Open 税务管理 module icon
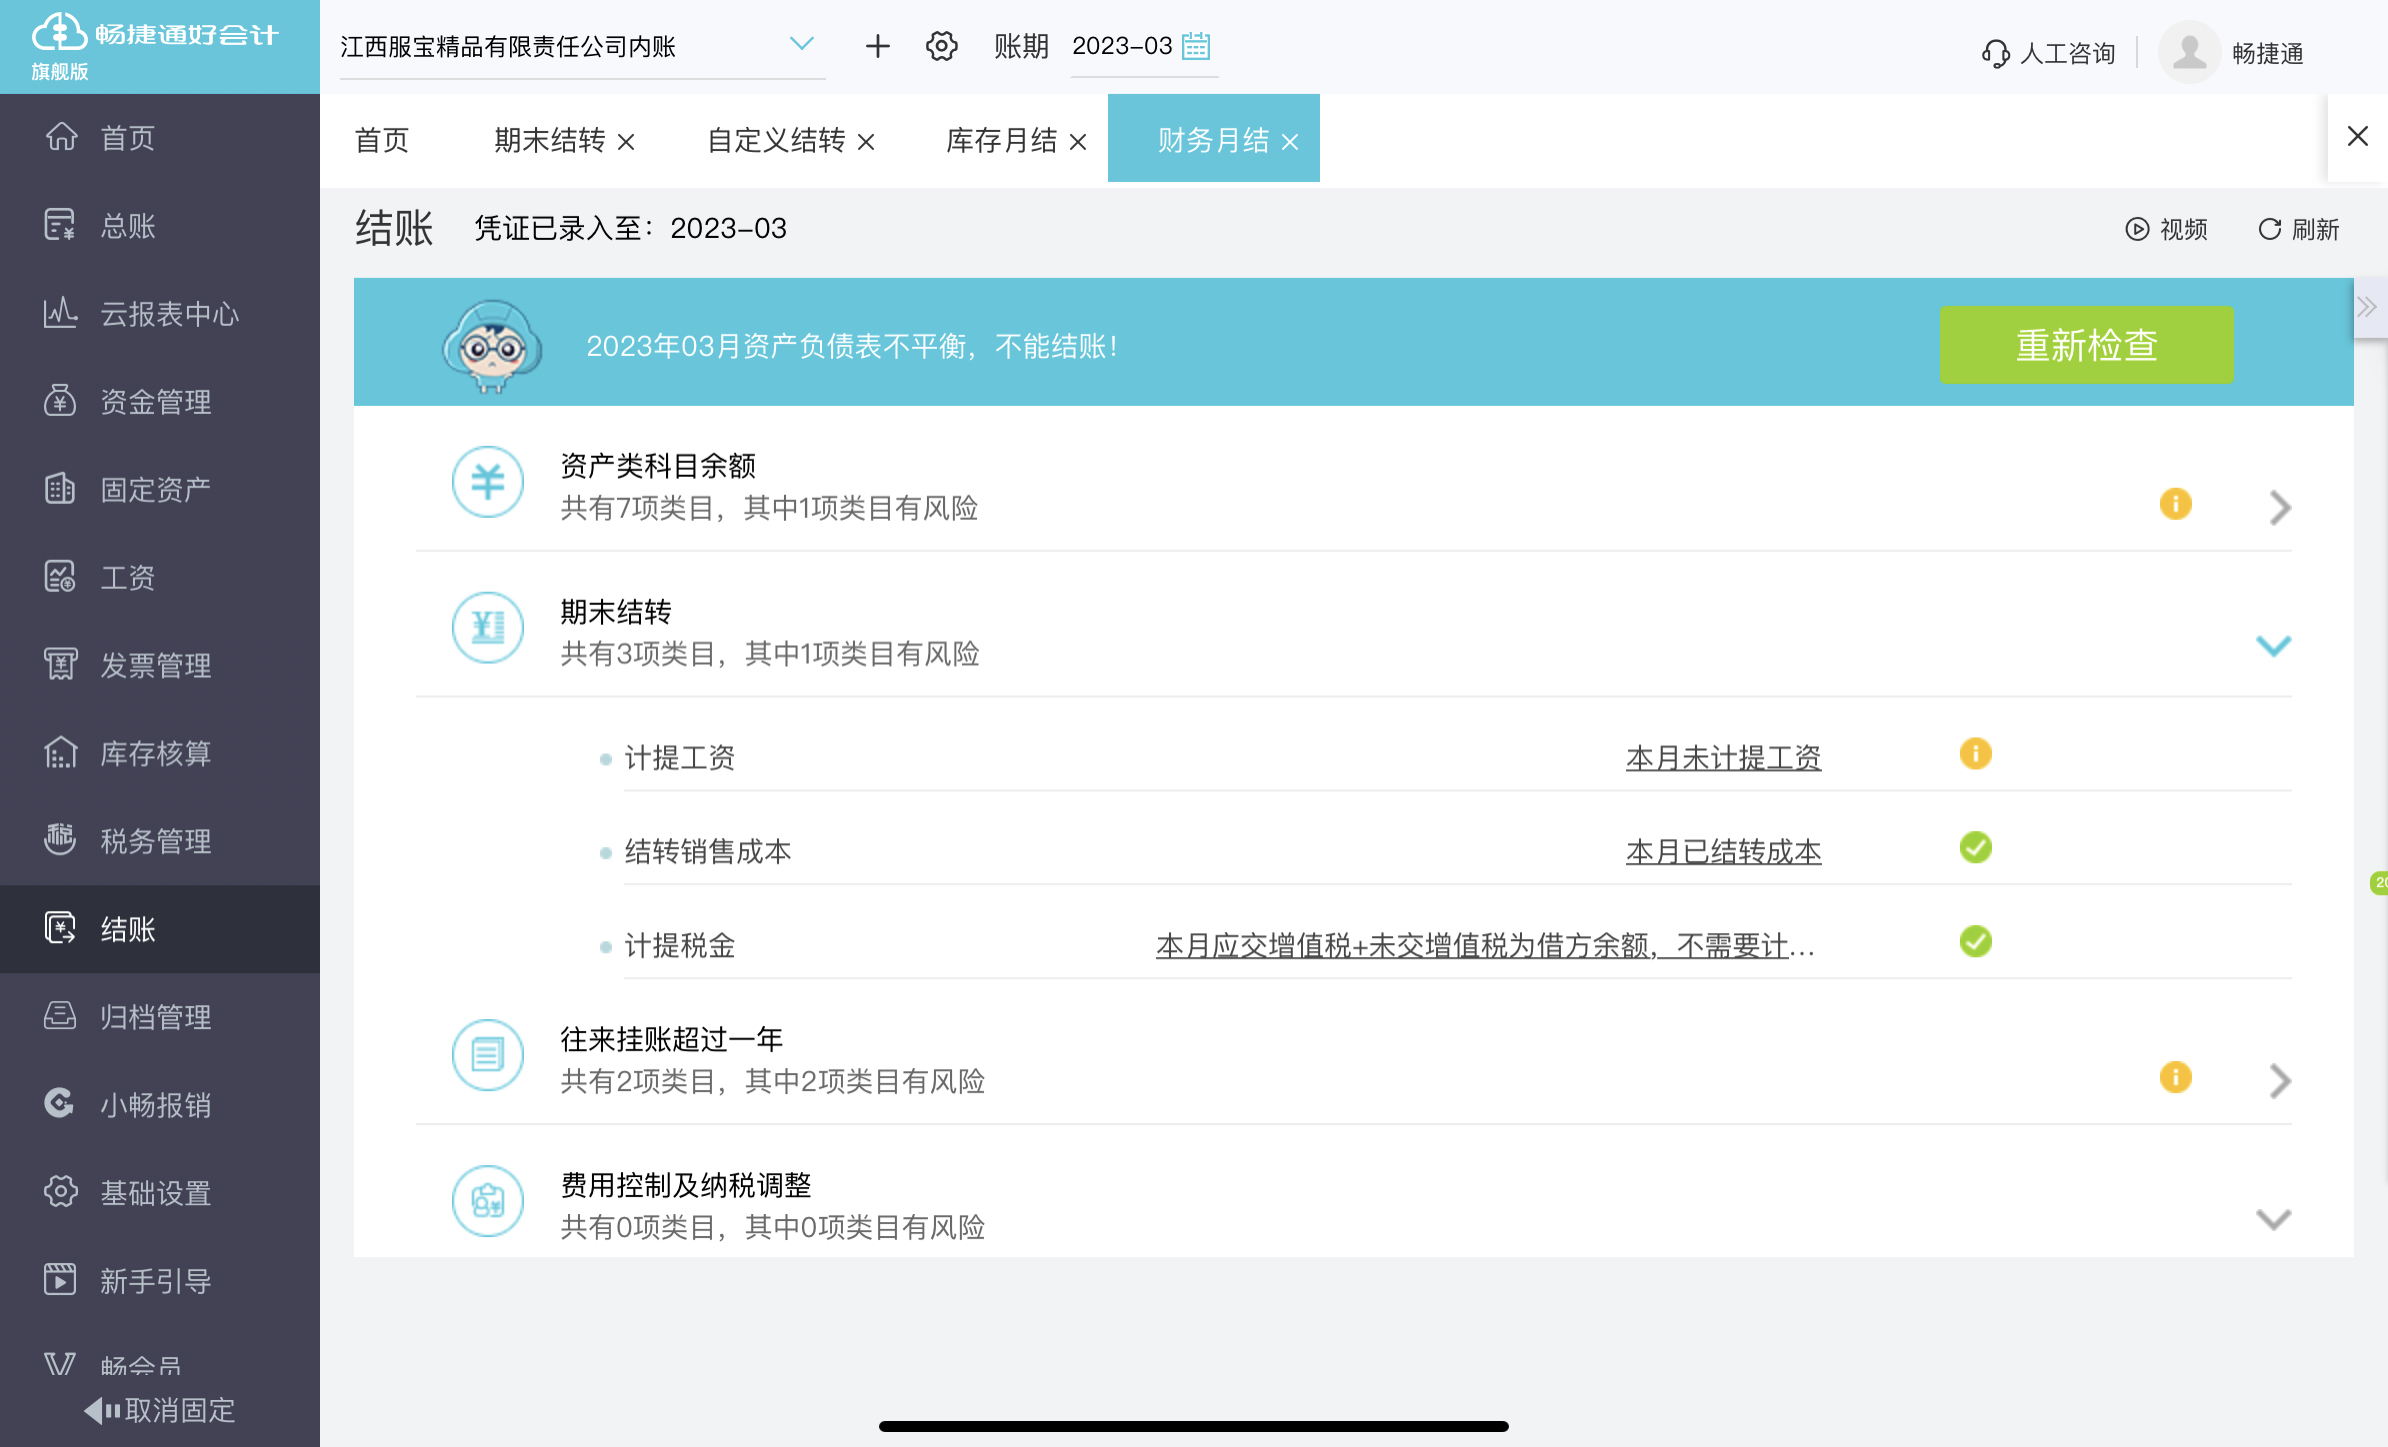Image resolution: width=2388 pixels, height=1447 pixels. pos(61,841)
